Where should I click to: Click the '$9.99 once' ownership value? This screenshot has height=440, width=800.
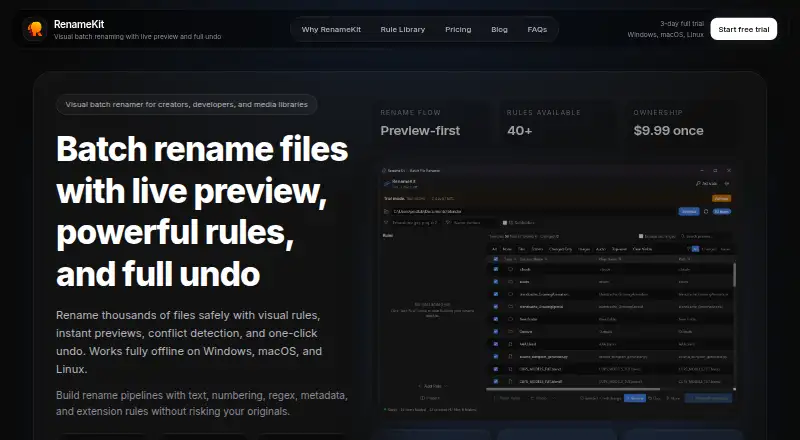(x=668, y=131)
